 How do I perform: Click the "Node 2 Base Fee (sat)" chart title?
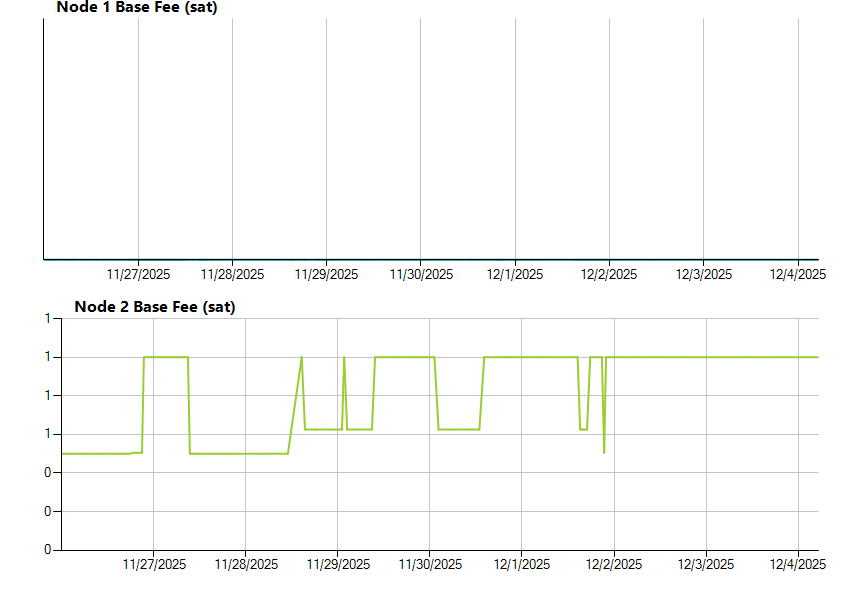(x=155, y=307)
